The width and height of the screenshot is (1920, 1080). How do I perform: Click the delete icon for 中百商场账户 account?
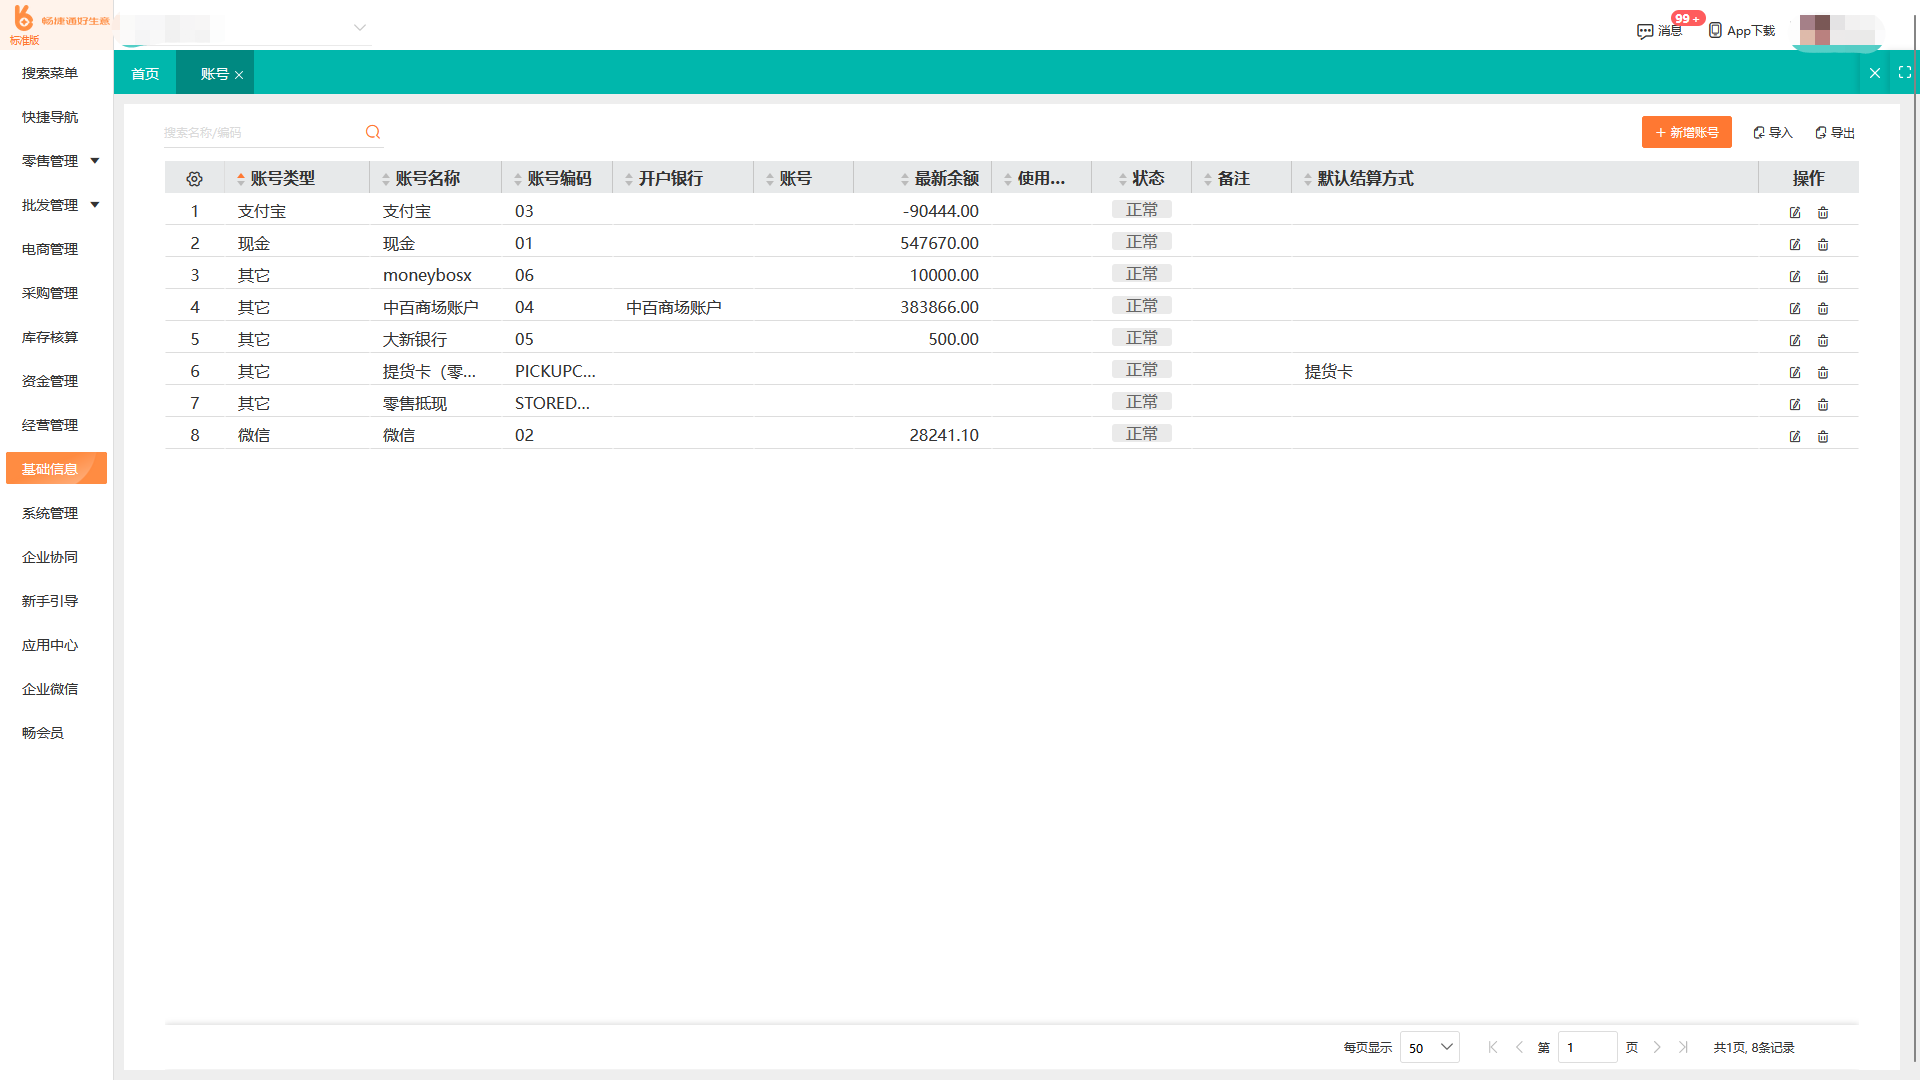tap(1822, 306)
